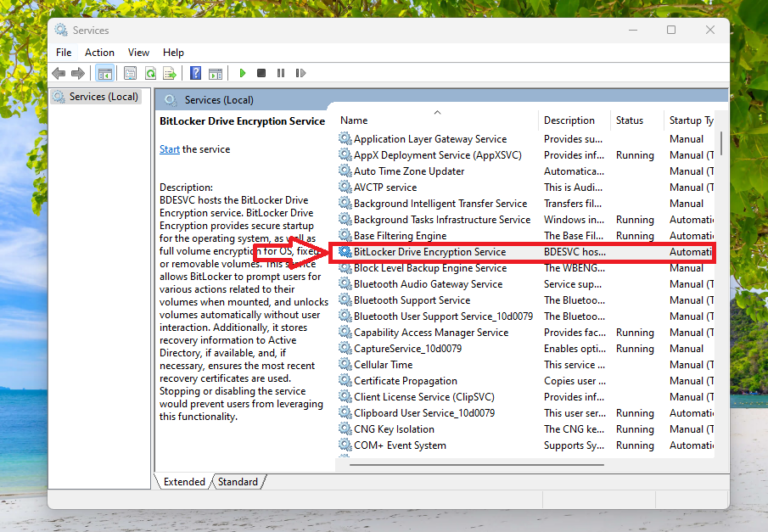
Task: Click gear icon of Certificate Propagation
Action: 345,381
